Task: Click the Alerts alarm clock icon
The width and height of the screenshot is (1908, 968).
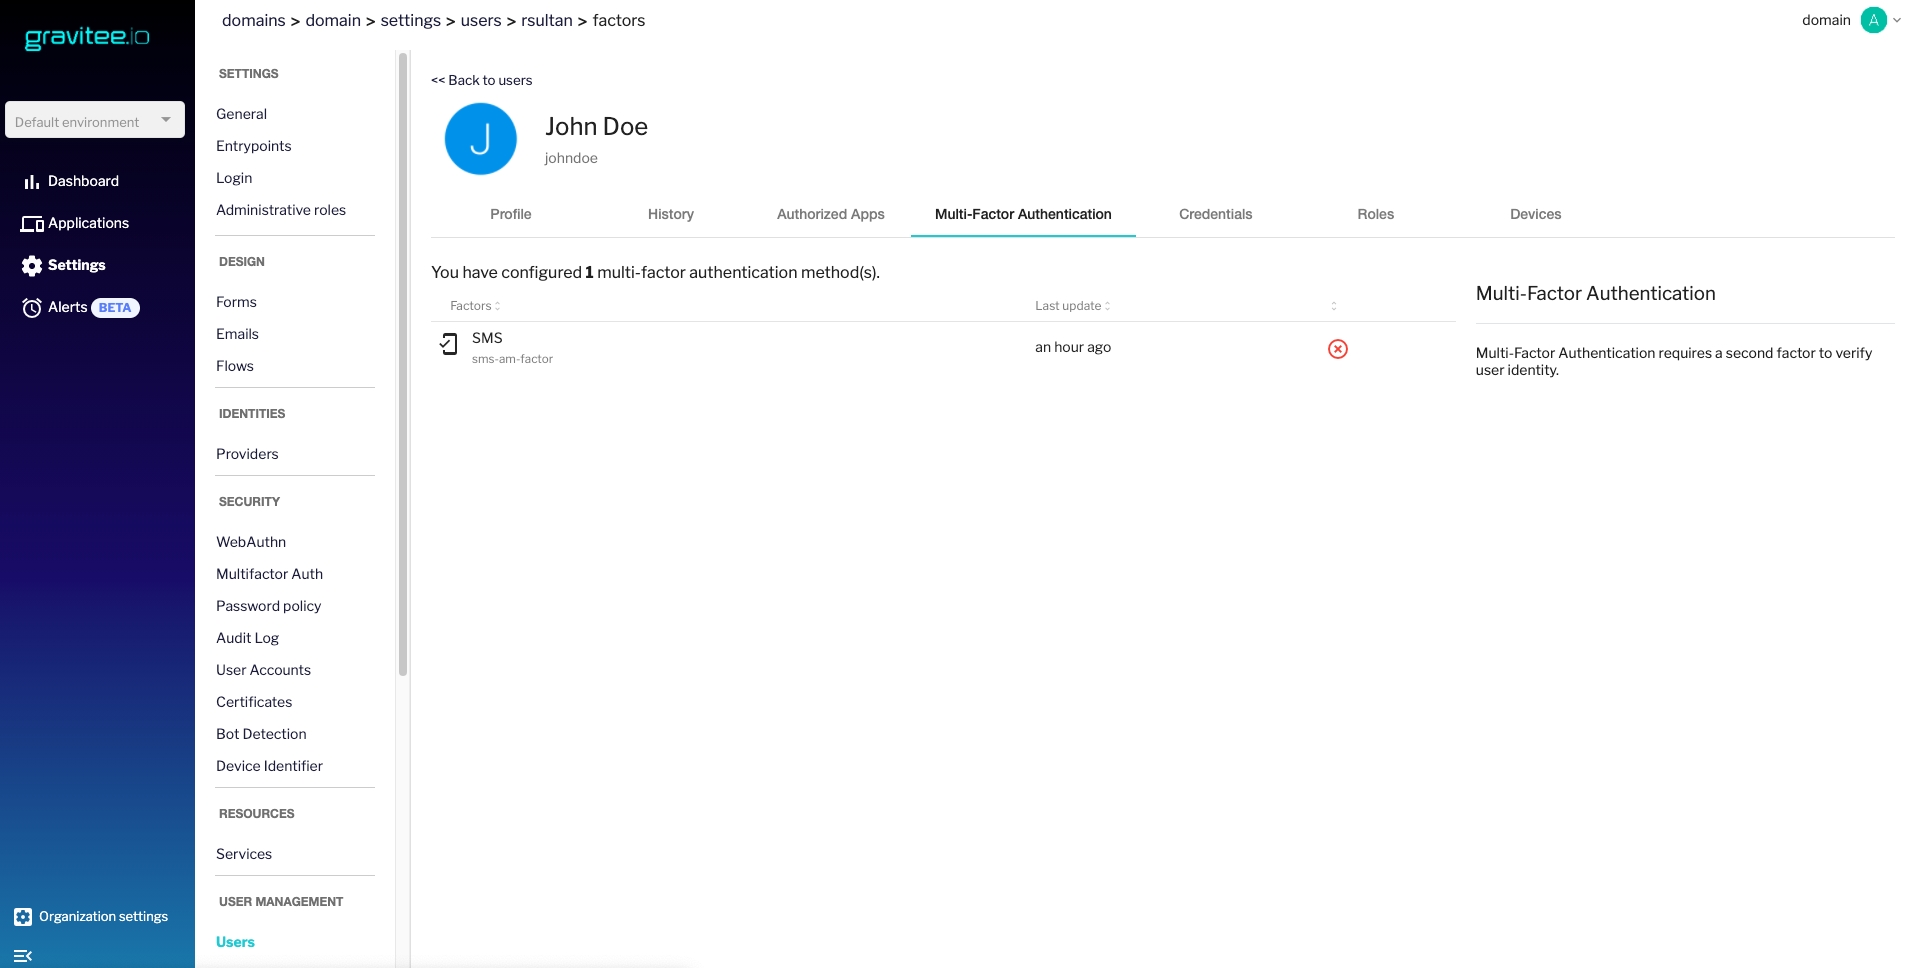Action: (32, 308)
